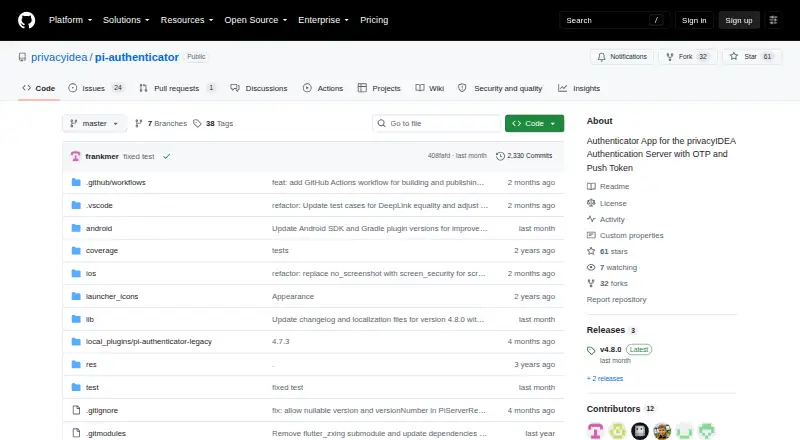Screen dimensions: 800x440
Task: Open the 2,330 Commits history link
Action: (x=524, y=156)
